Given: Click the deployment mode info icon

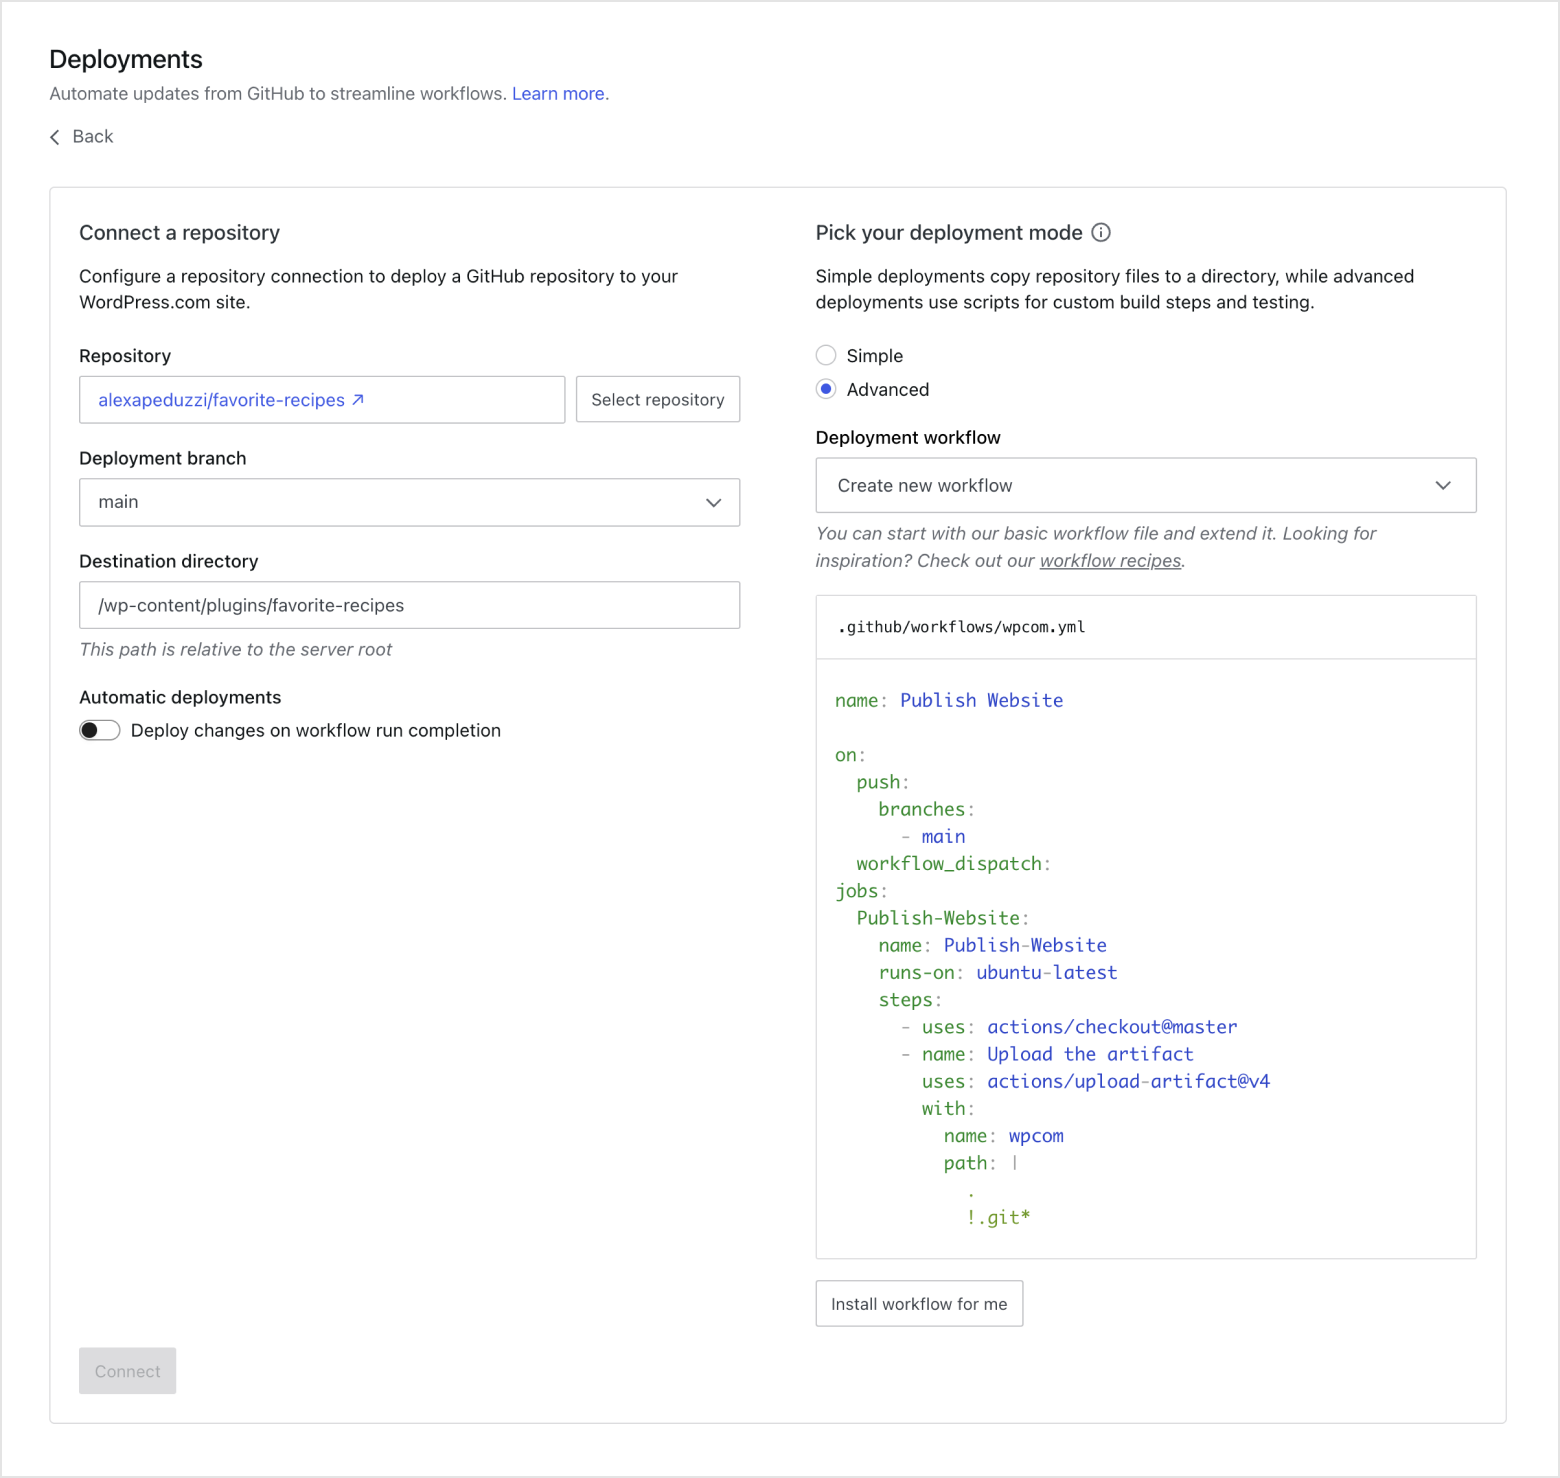Looking at the screenshot, I should pos(1102,232).
